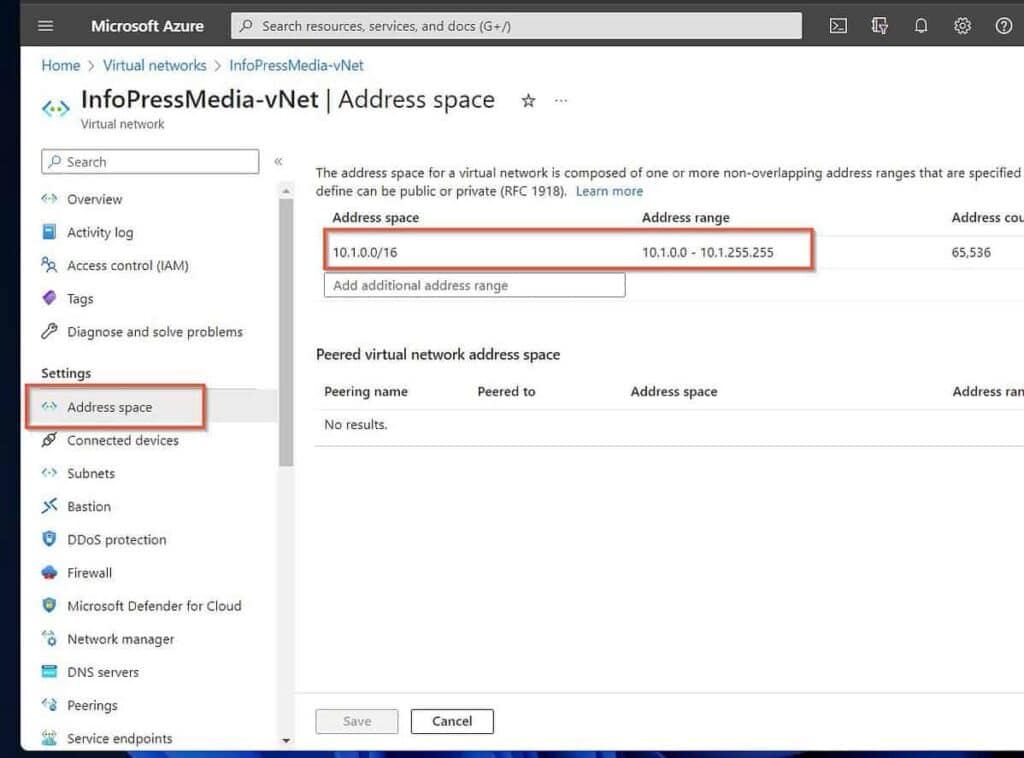Screen dimensions: 1024x758
Task: Go to Virtual networks breadcrumb link
Action: tap(155, 65)
